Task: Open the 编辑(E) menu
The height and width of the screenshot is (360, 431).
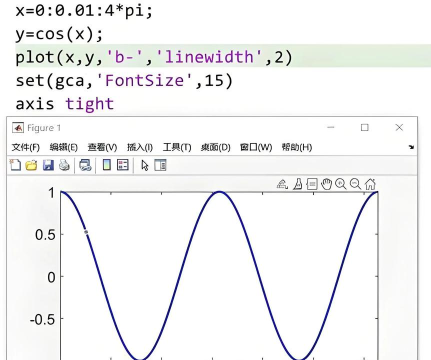Action: coord(64,147)
